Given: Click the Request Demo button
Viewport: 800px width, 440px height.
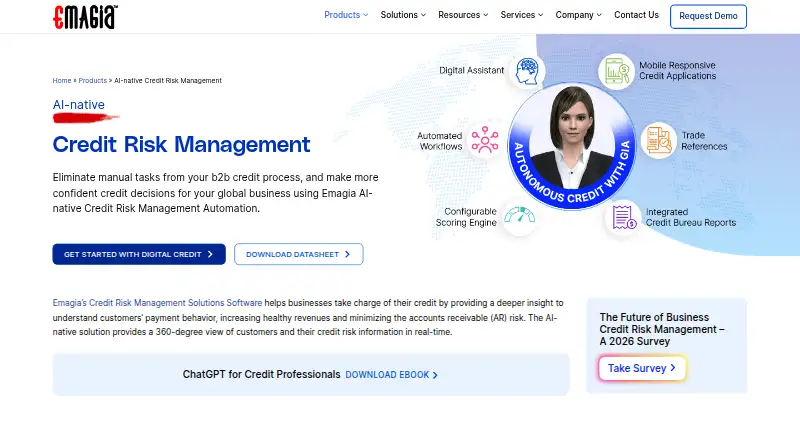Looking at the screenshot, I should 708,16.
